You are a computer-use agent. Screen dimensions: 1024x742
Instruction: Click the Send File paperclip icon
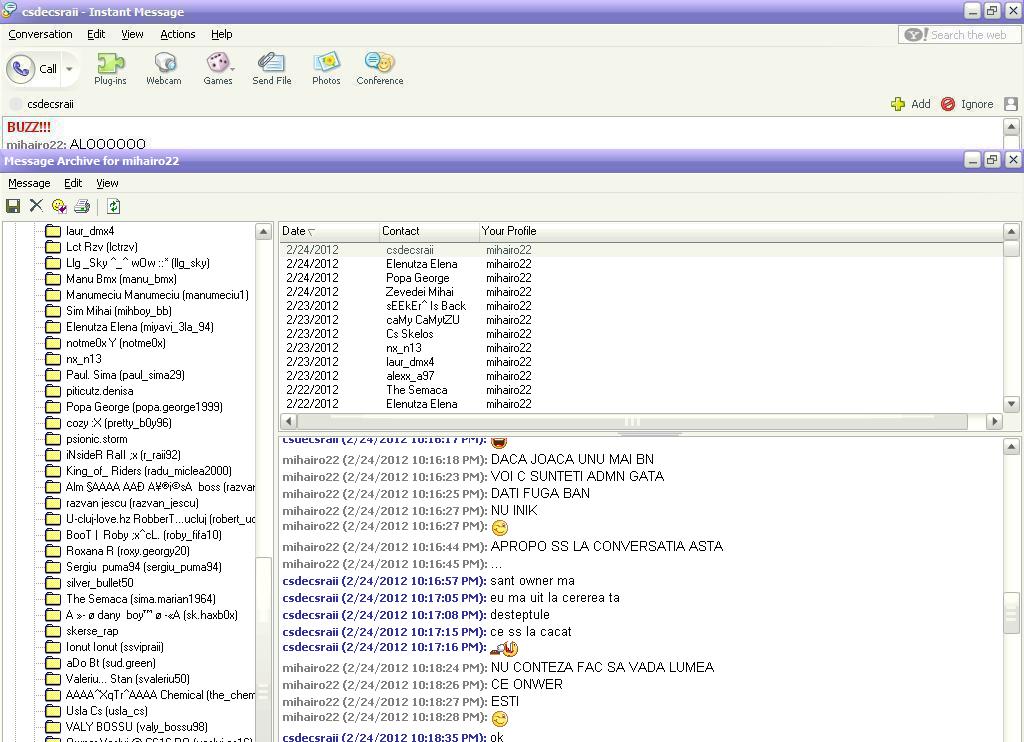tap(271, 68)
